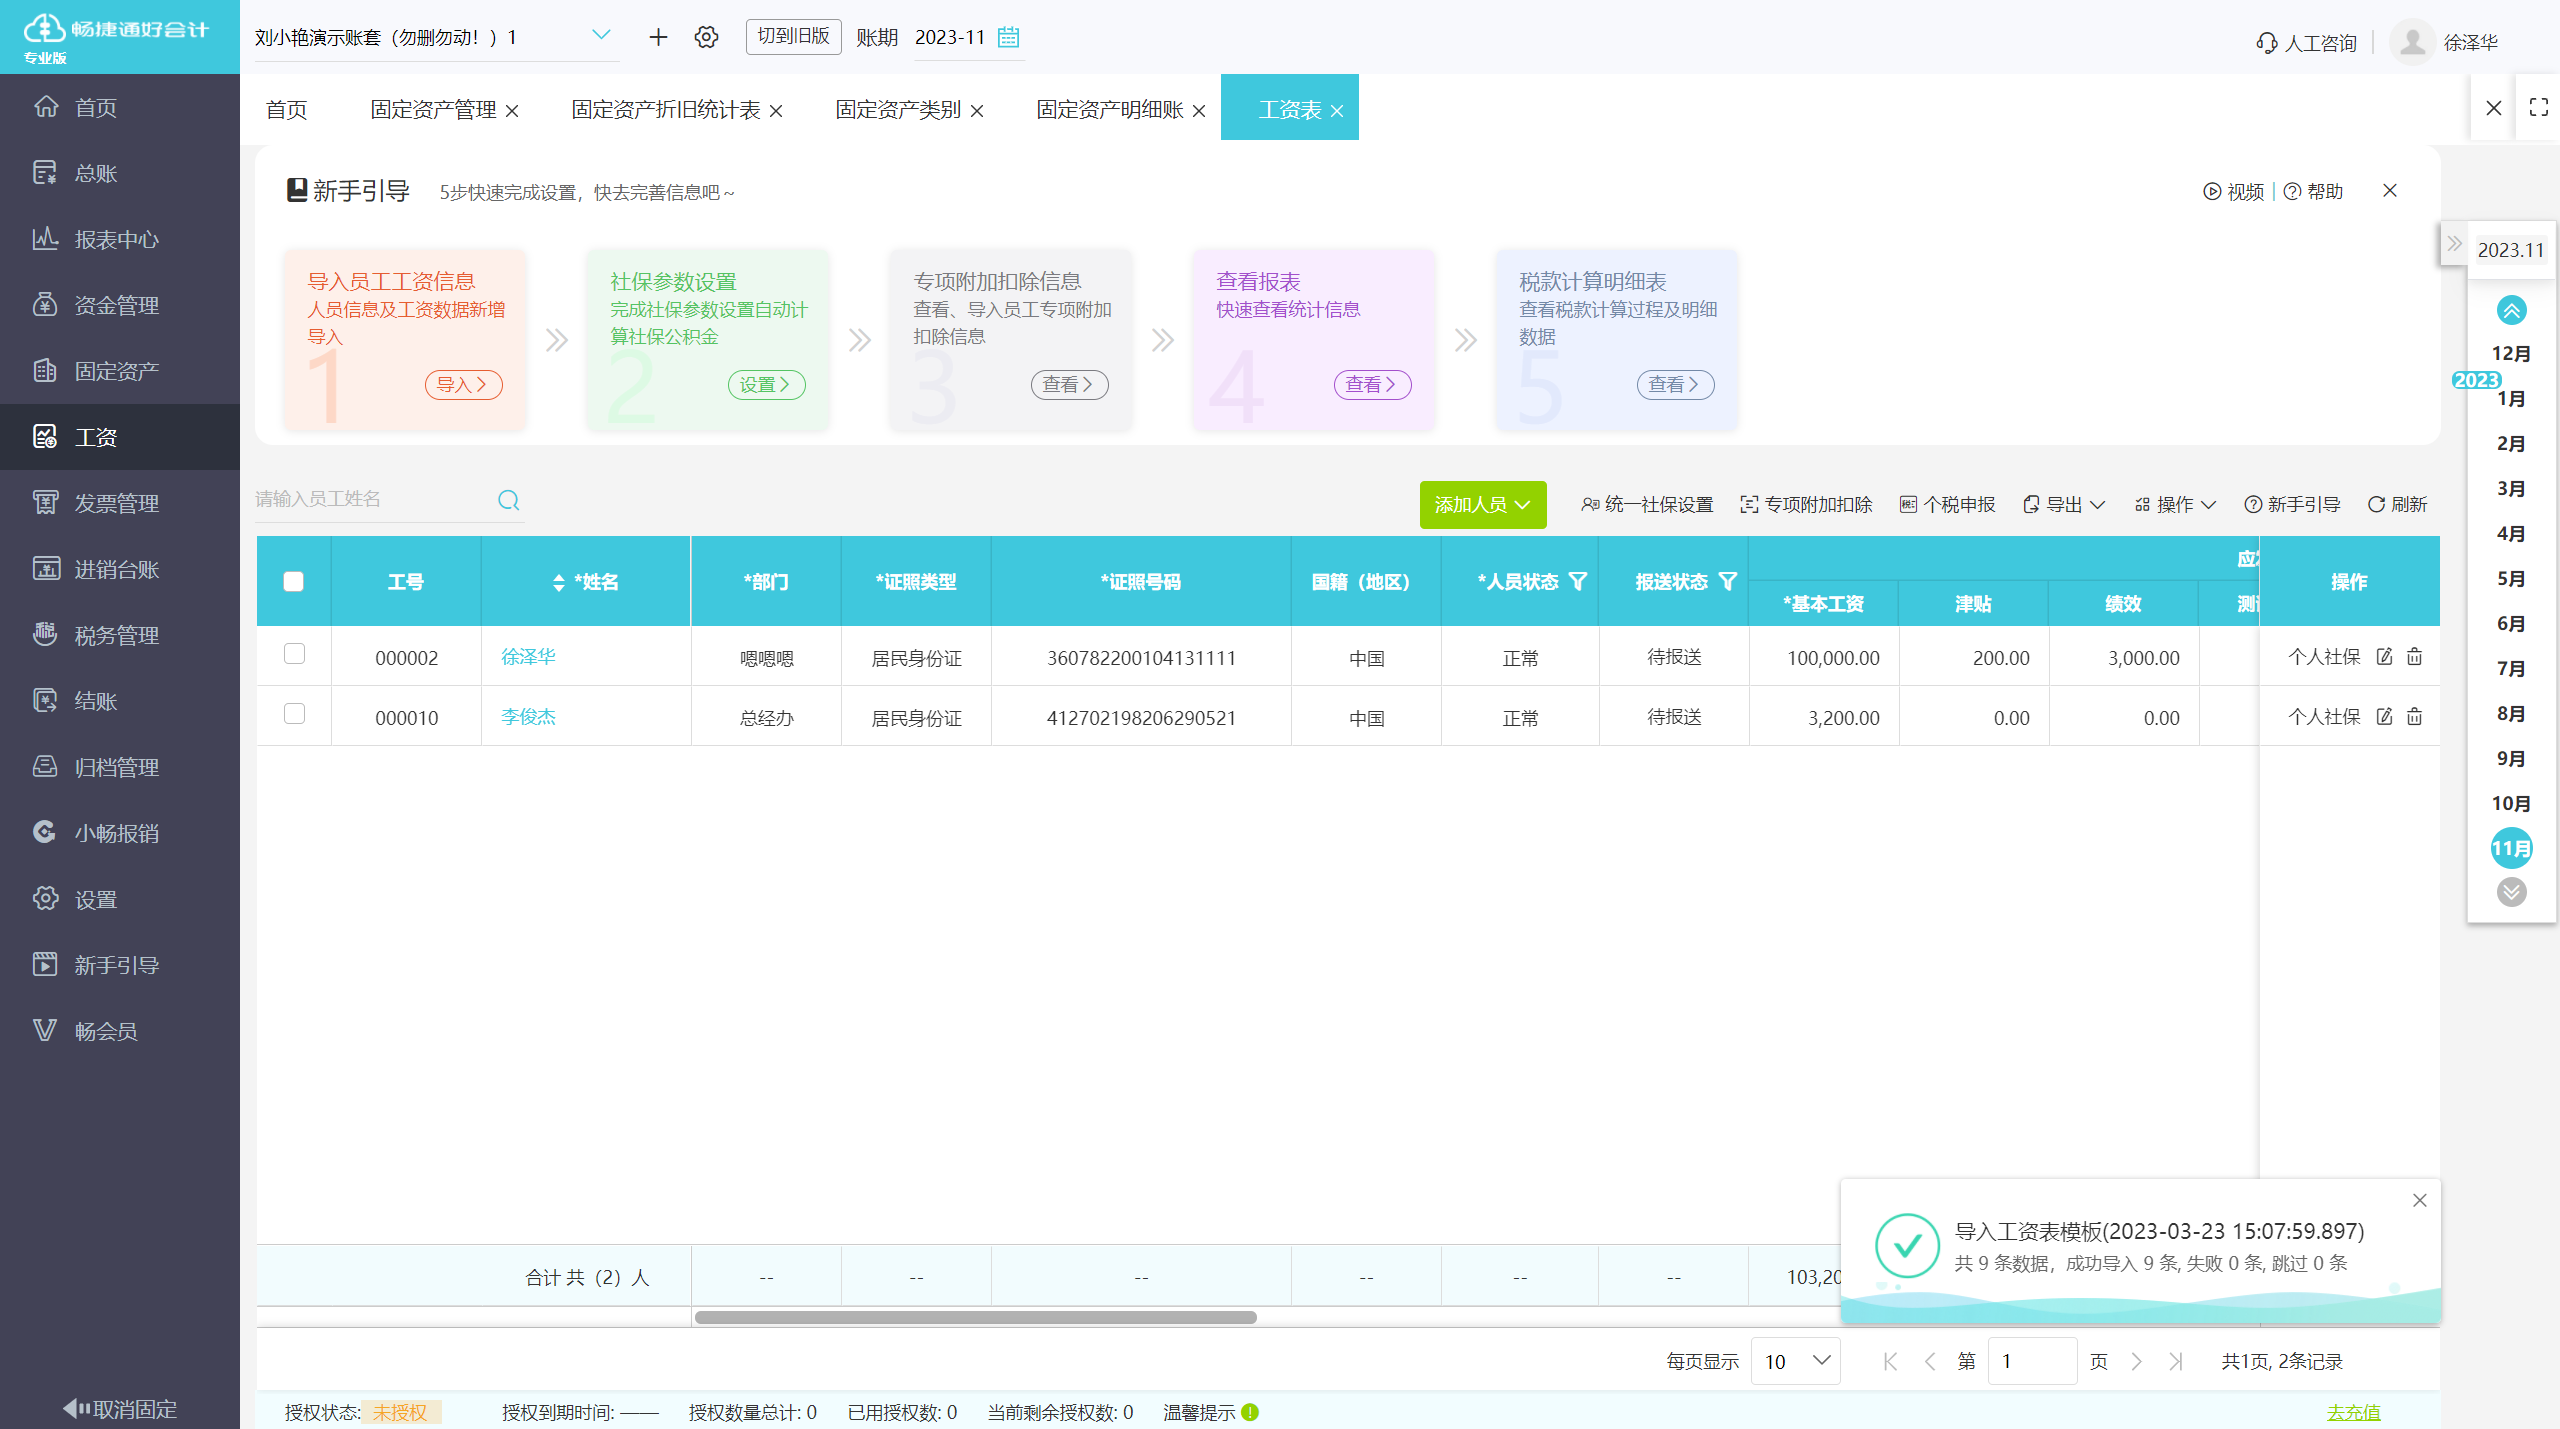Click 查看 in 查看报表 step 4
This screenshot has height=1429, width=2560.
(1370, 383)
